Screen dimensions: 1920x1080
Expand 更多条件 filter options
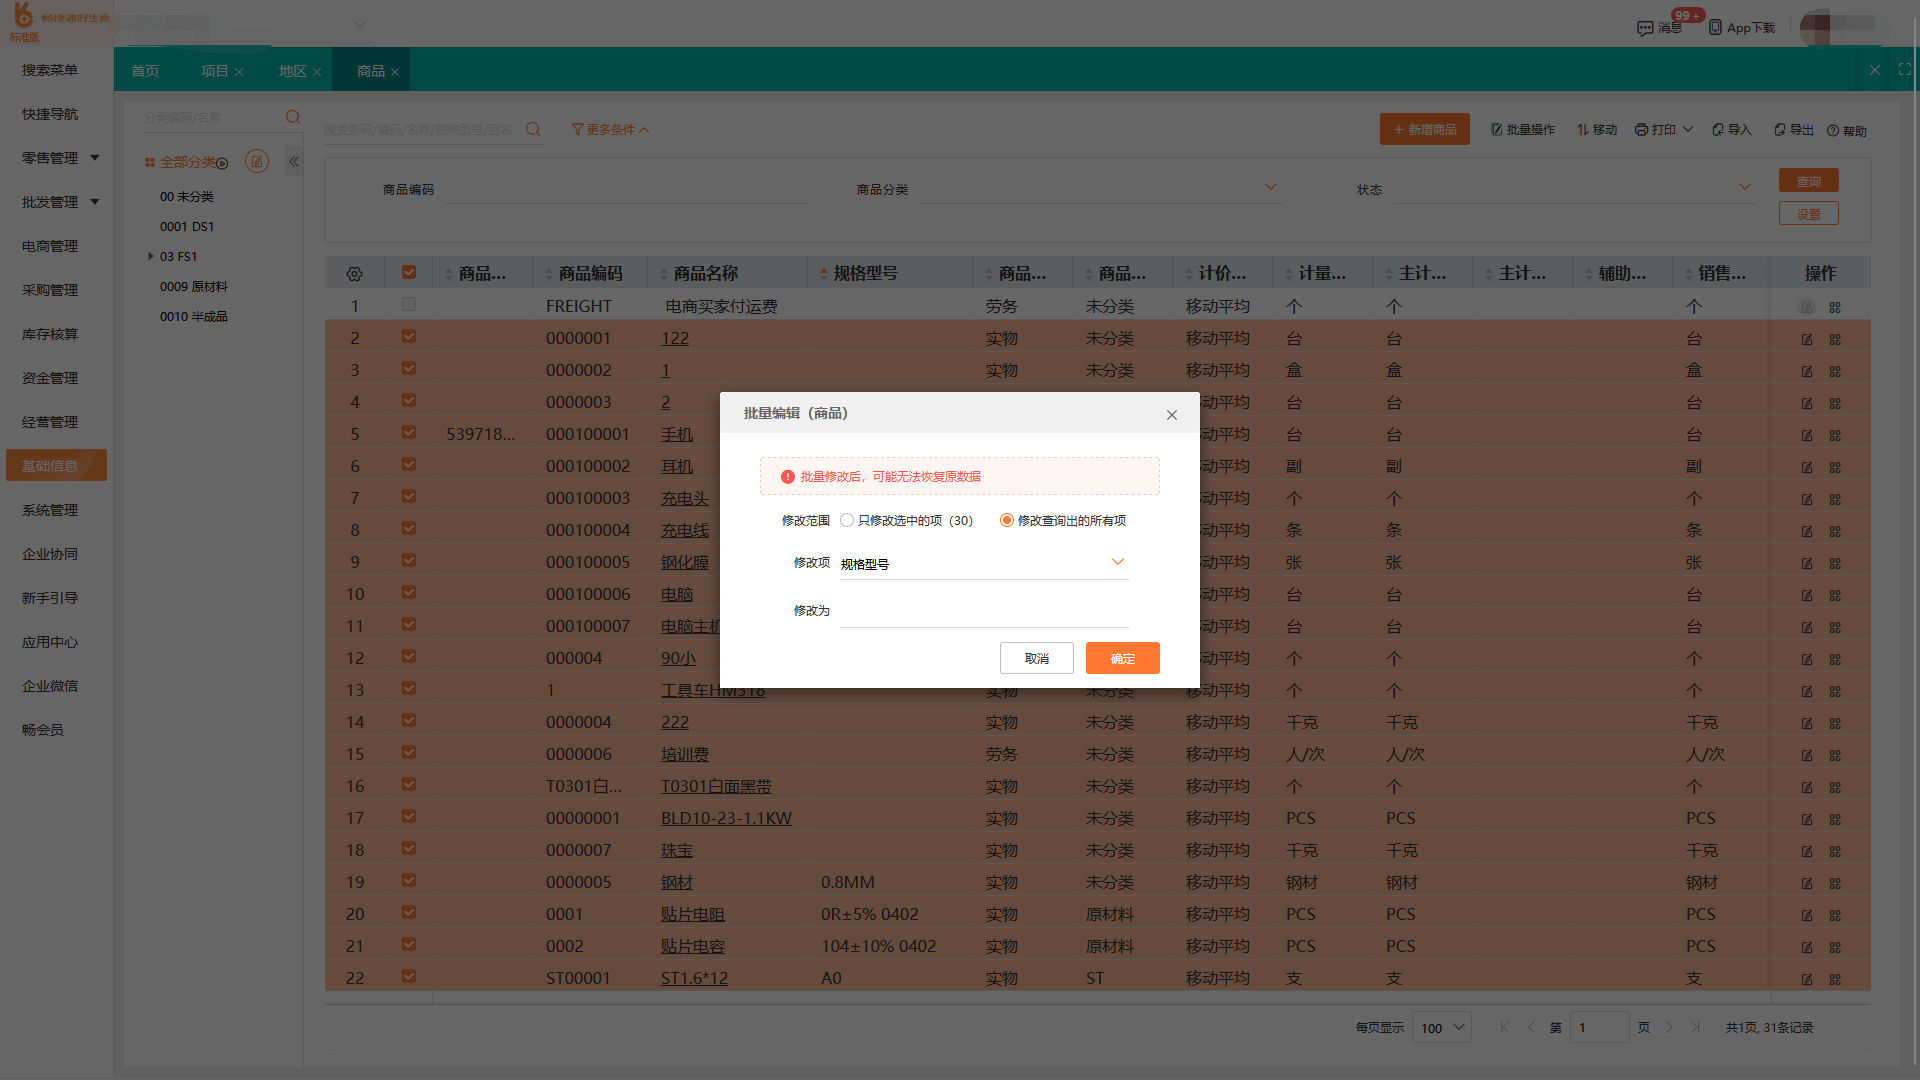(611, 128)
